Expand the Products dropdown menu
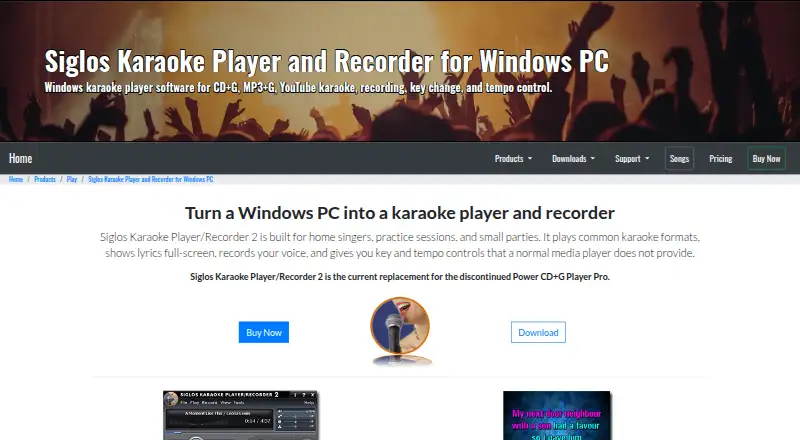The height and width of the screenshot is (440, 800). point(513,159)
